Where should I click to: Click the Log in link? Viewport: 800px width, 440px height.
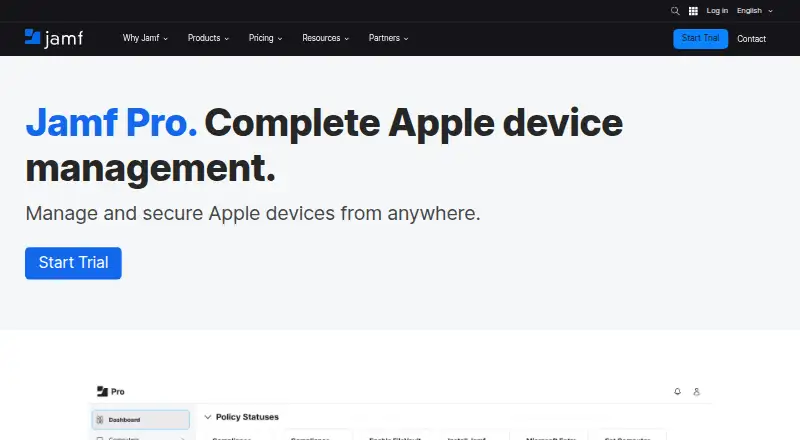717,11
